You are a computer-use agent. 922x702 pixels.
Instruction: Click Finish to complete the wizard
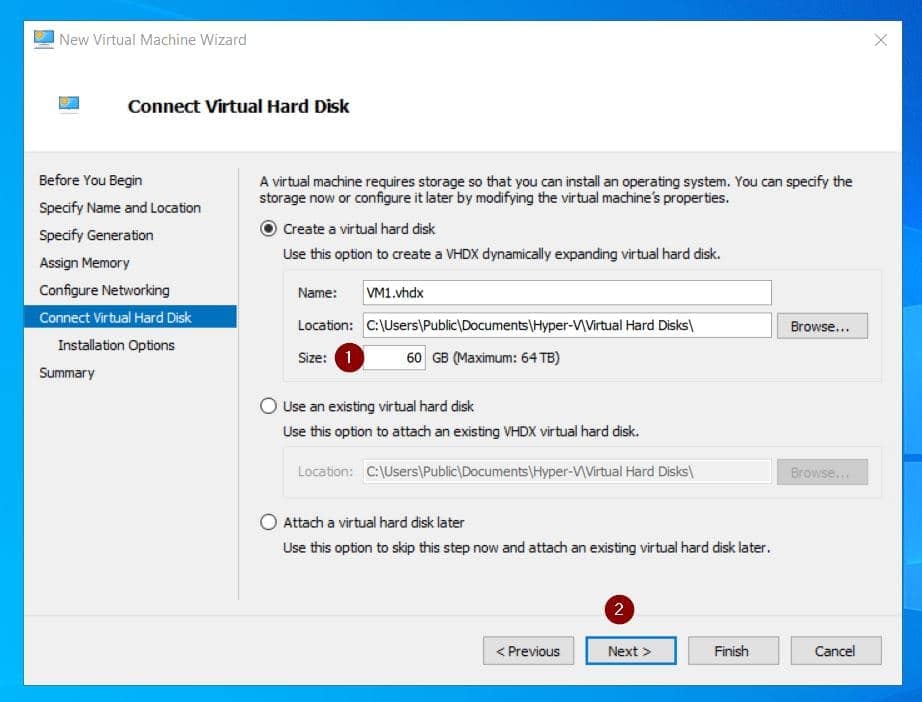[x=733, y=651]
